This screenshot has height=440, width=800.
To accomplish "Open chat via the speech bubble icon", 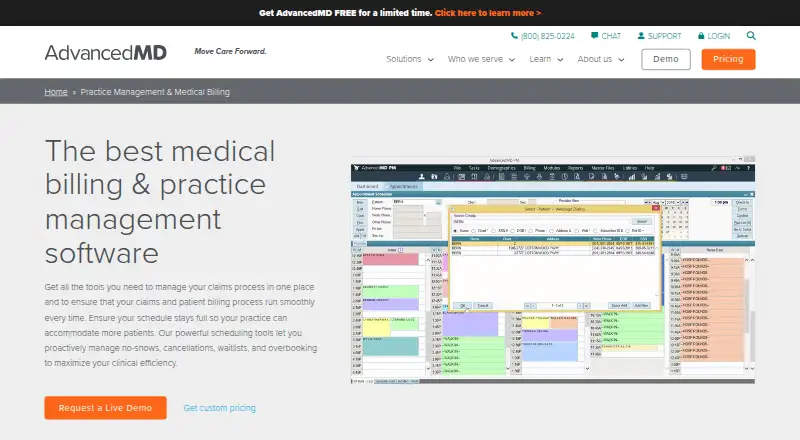I will (x=594, y=36).
